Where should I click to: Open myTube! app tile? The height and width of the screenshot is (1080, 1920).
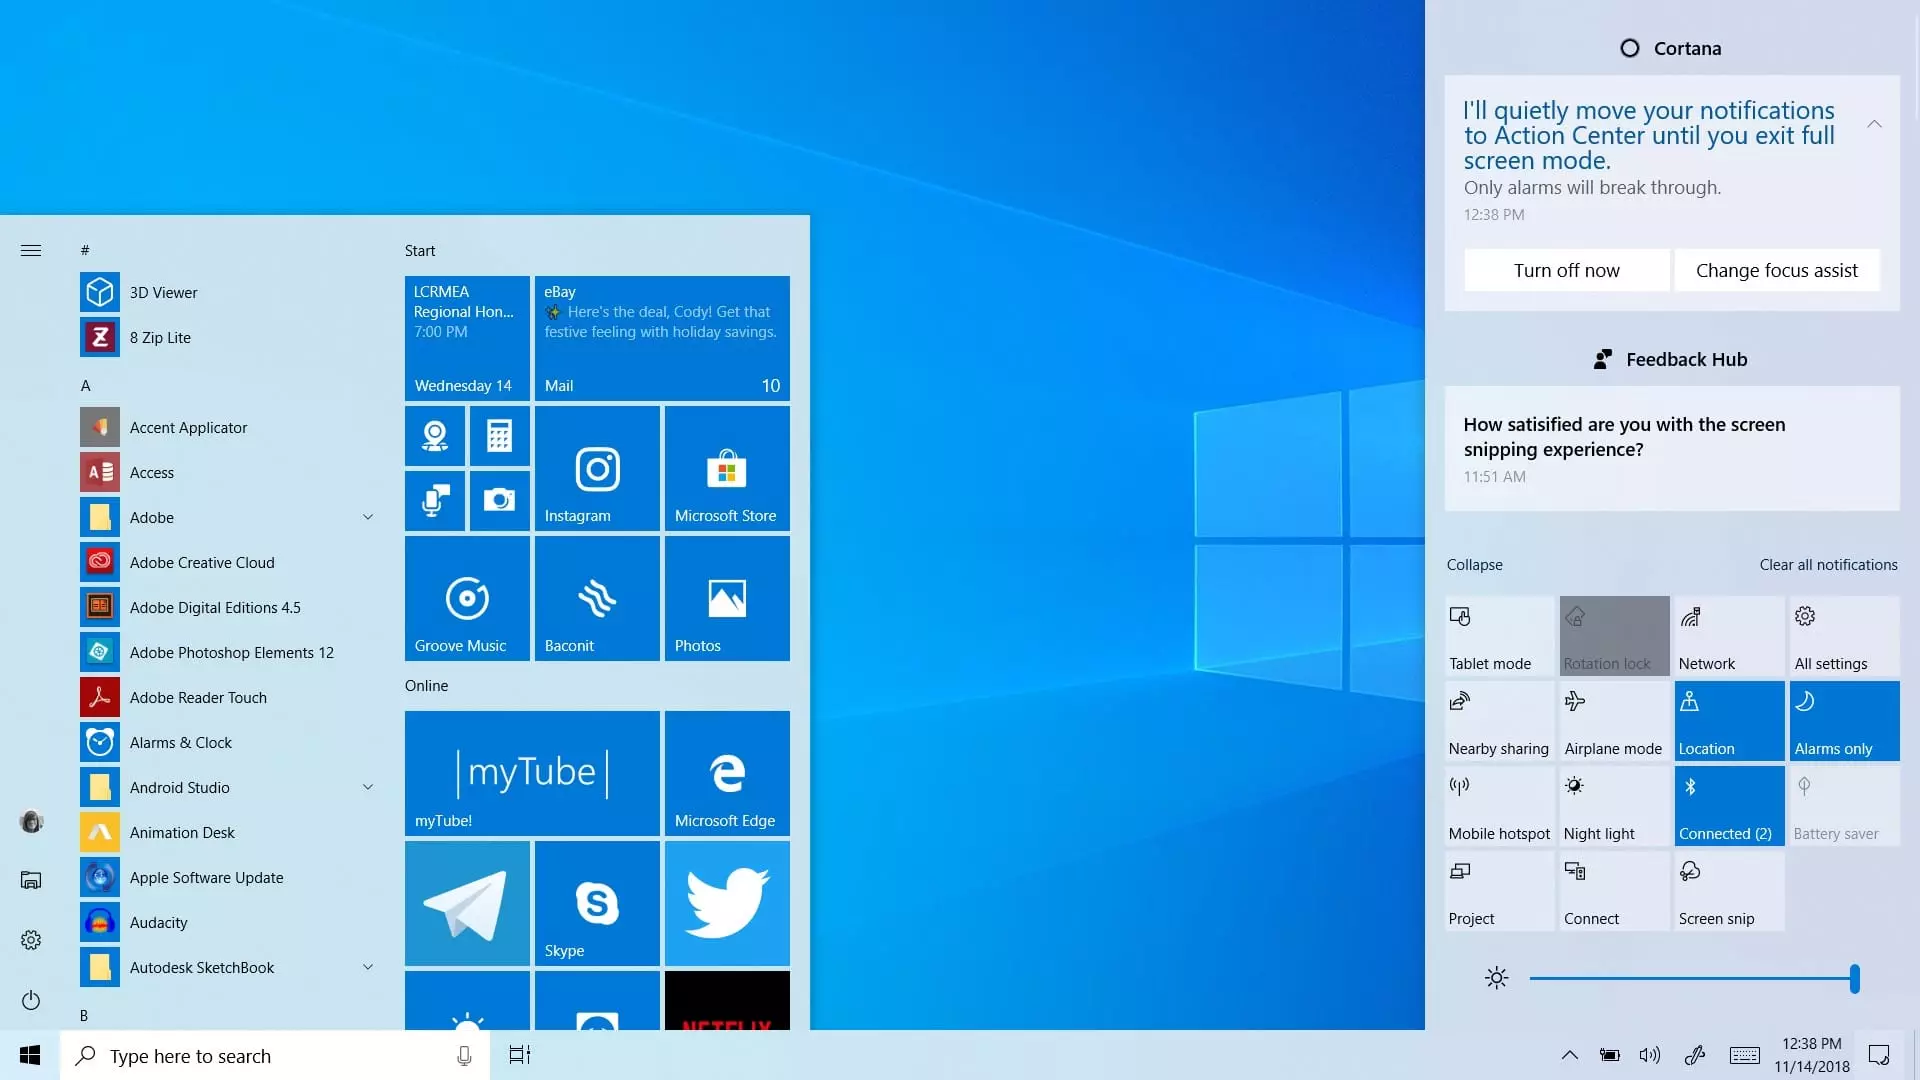click(x=533, y=771)
